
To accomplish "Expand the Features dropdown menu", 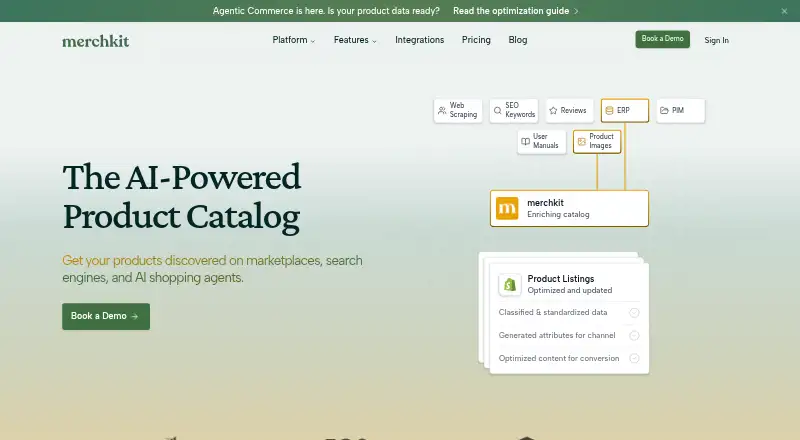I will (355, 40).
